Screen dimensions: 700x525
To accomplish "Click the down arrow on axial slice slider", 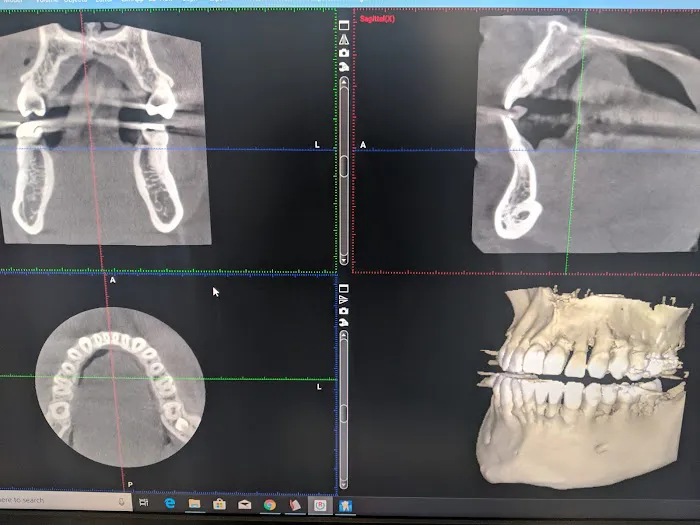I will coord(344,483).
